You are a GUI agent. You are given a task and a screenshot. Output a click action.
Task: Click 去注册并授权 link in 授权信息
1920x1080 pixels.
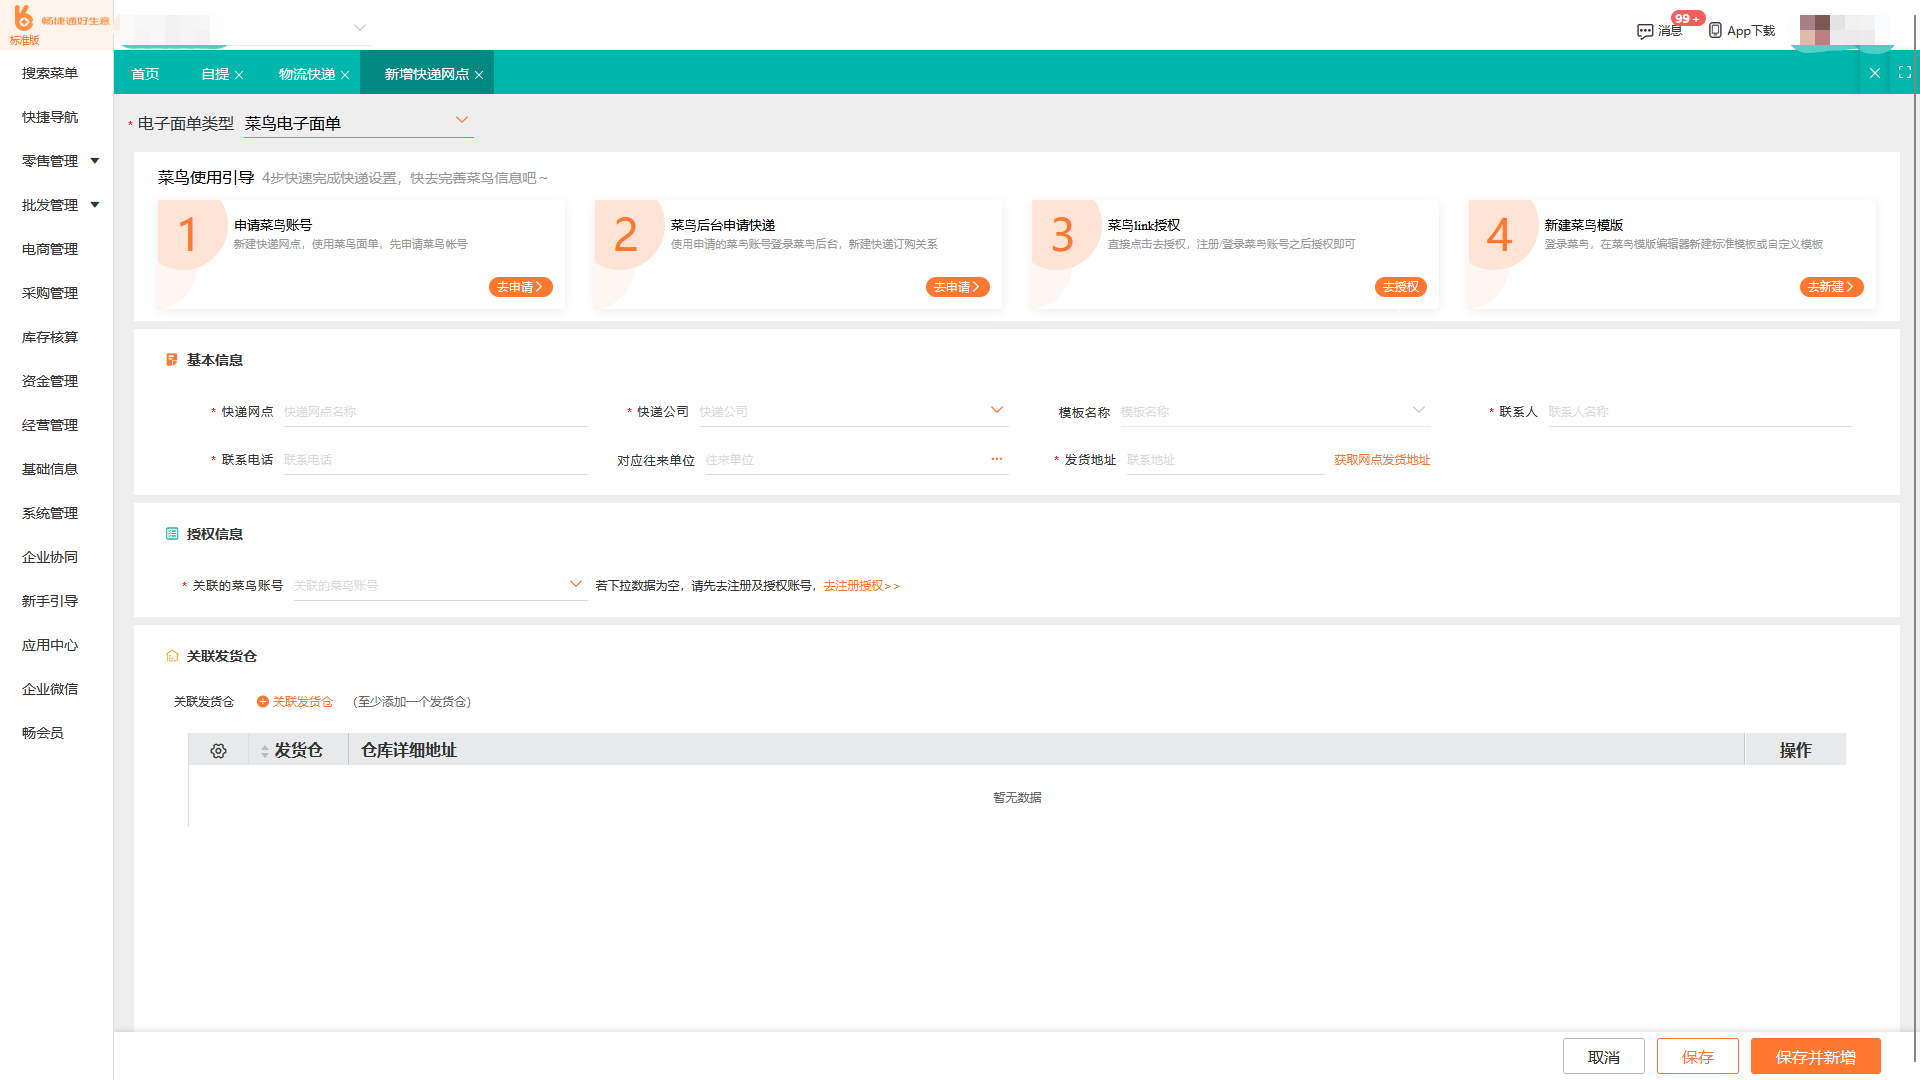pos(858,584)
